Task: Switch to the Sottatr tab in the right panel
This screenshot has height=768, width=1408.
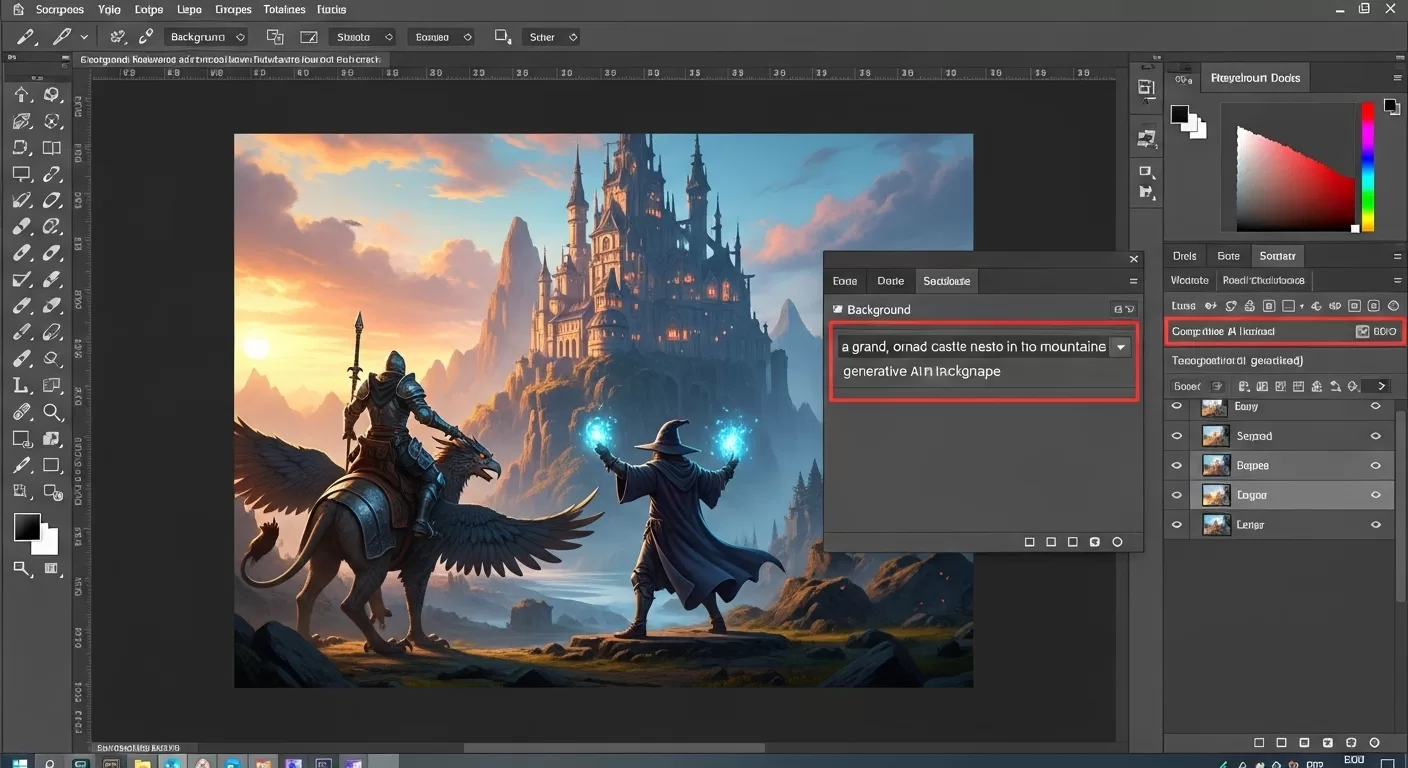Action: pyautogui.click(x=1277, y=255)
